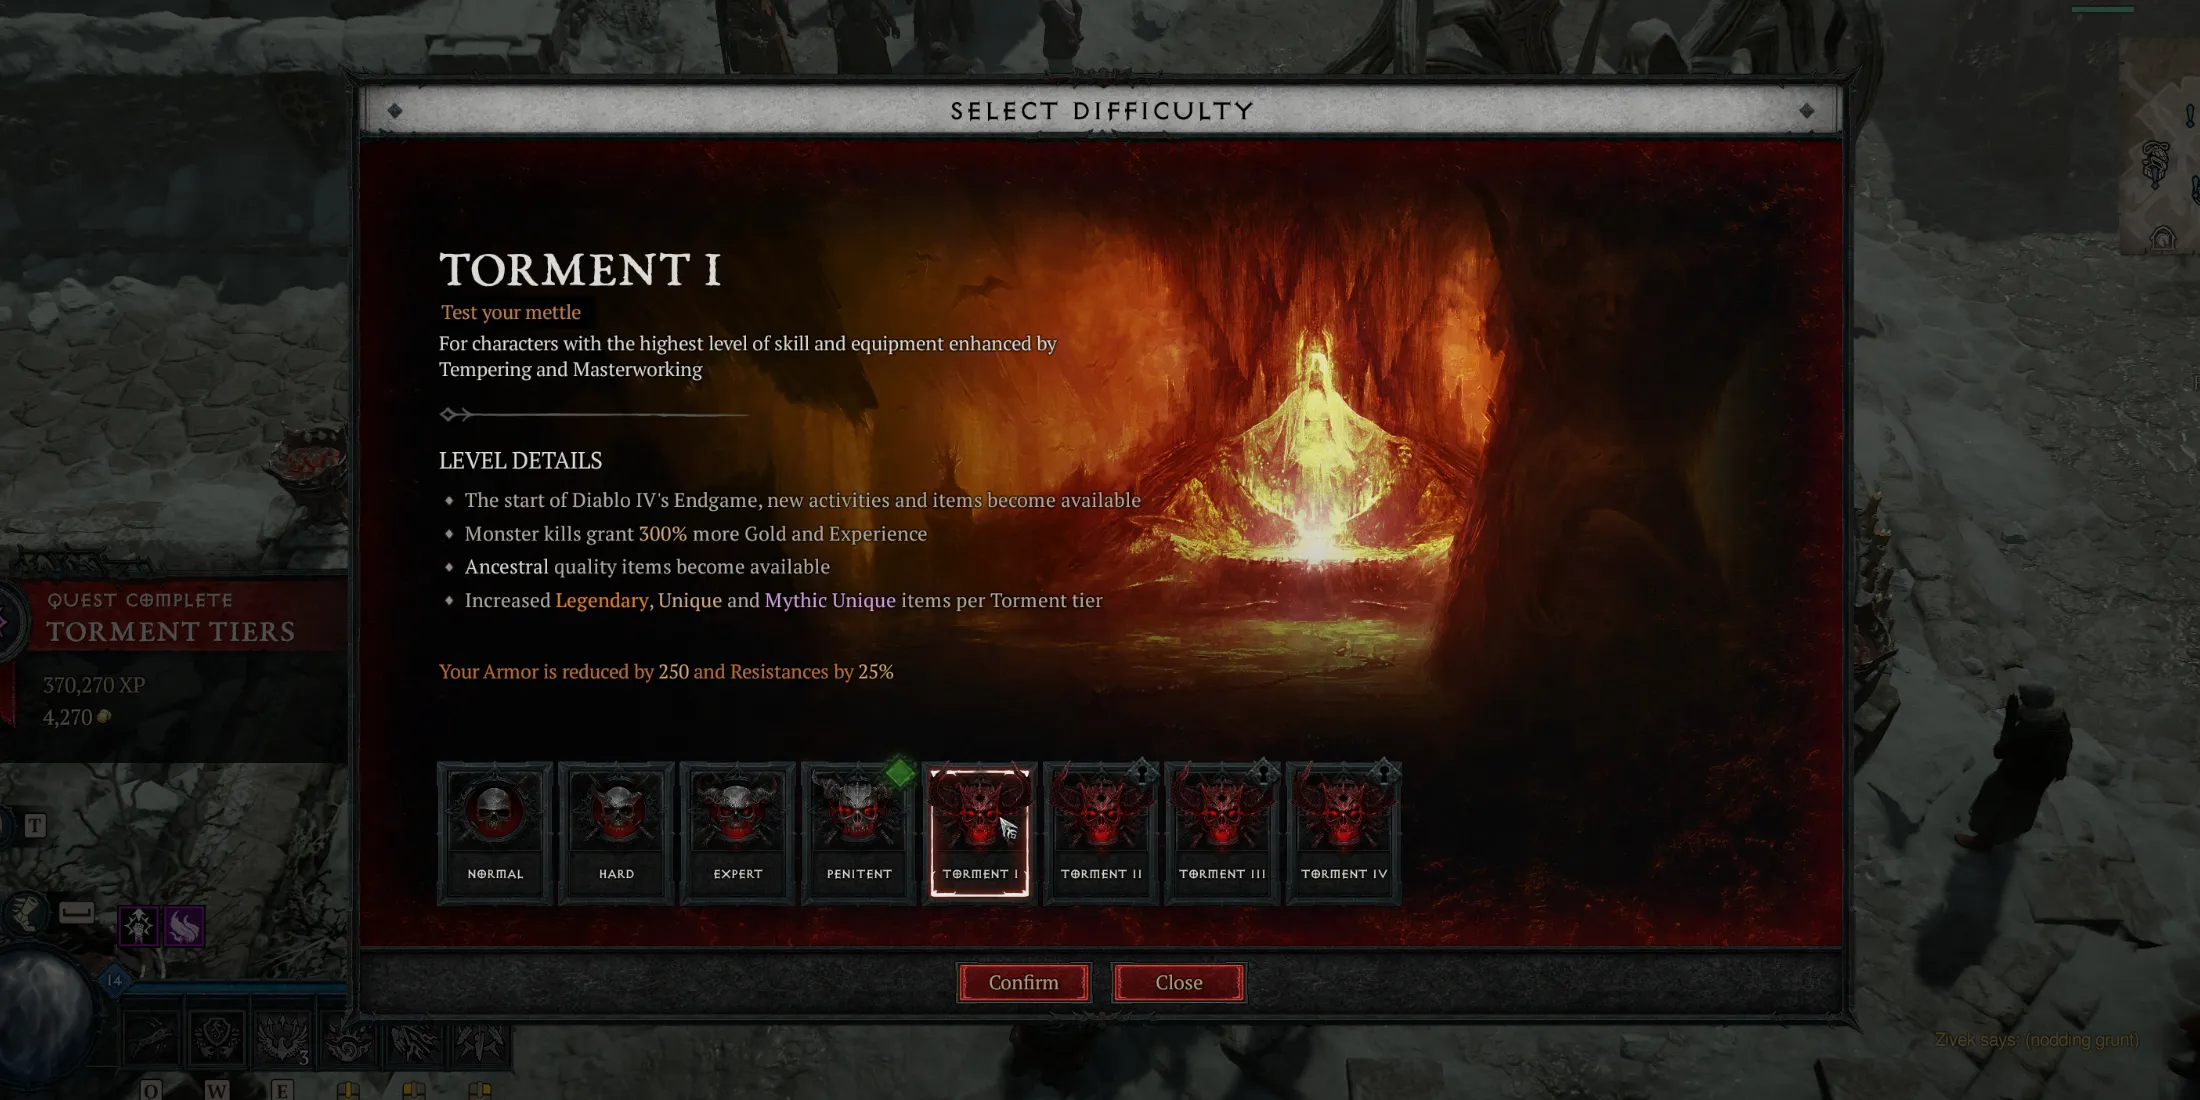Click the Confirm button to apply difficulty
This screenshot has width=2200, height=1100.
point(1023,982)
